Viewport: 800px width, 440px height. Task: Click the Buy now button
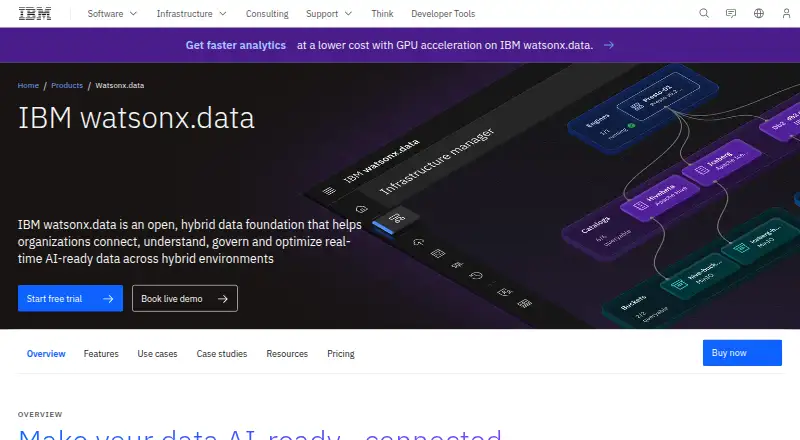pyautogui.click(x=742, y=353)
